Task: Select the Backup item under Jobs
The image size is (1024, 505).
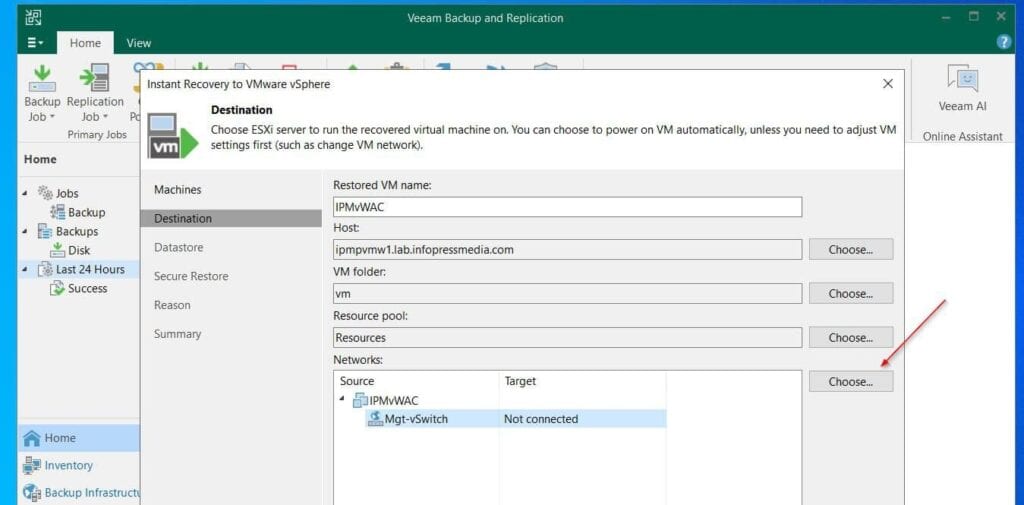Action: [78, 212]
